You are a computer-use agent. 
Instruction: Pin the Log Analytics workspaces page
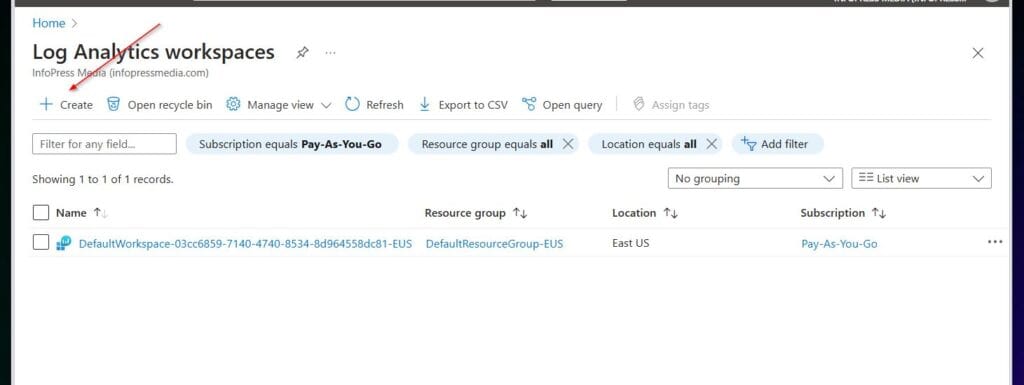pyautogui.click(x=302, y=53)
